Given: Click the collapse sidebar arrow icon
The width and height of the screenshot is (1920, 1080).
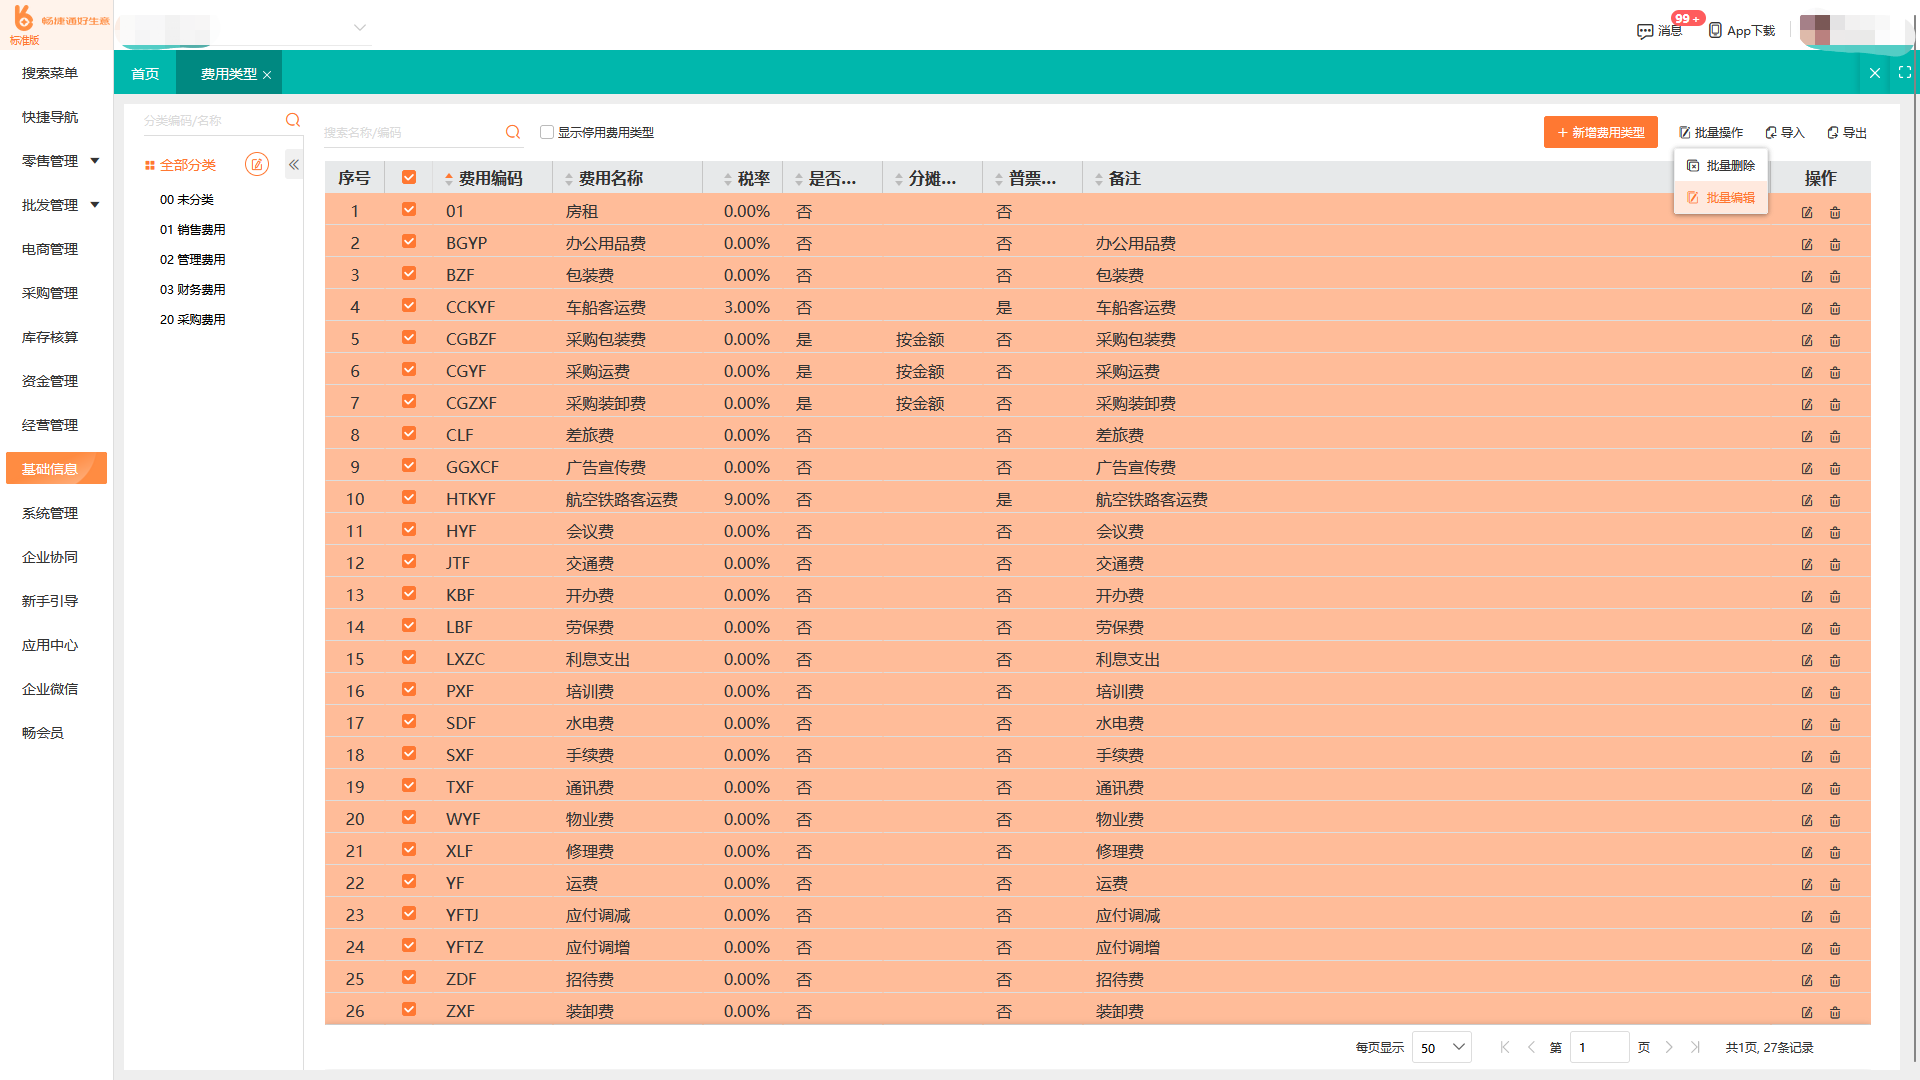Looking at the screenshot, I should 293,164.
